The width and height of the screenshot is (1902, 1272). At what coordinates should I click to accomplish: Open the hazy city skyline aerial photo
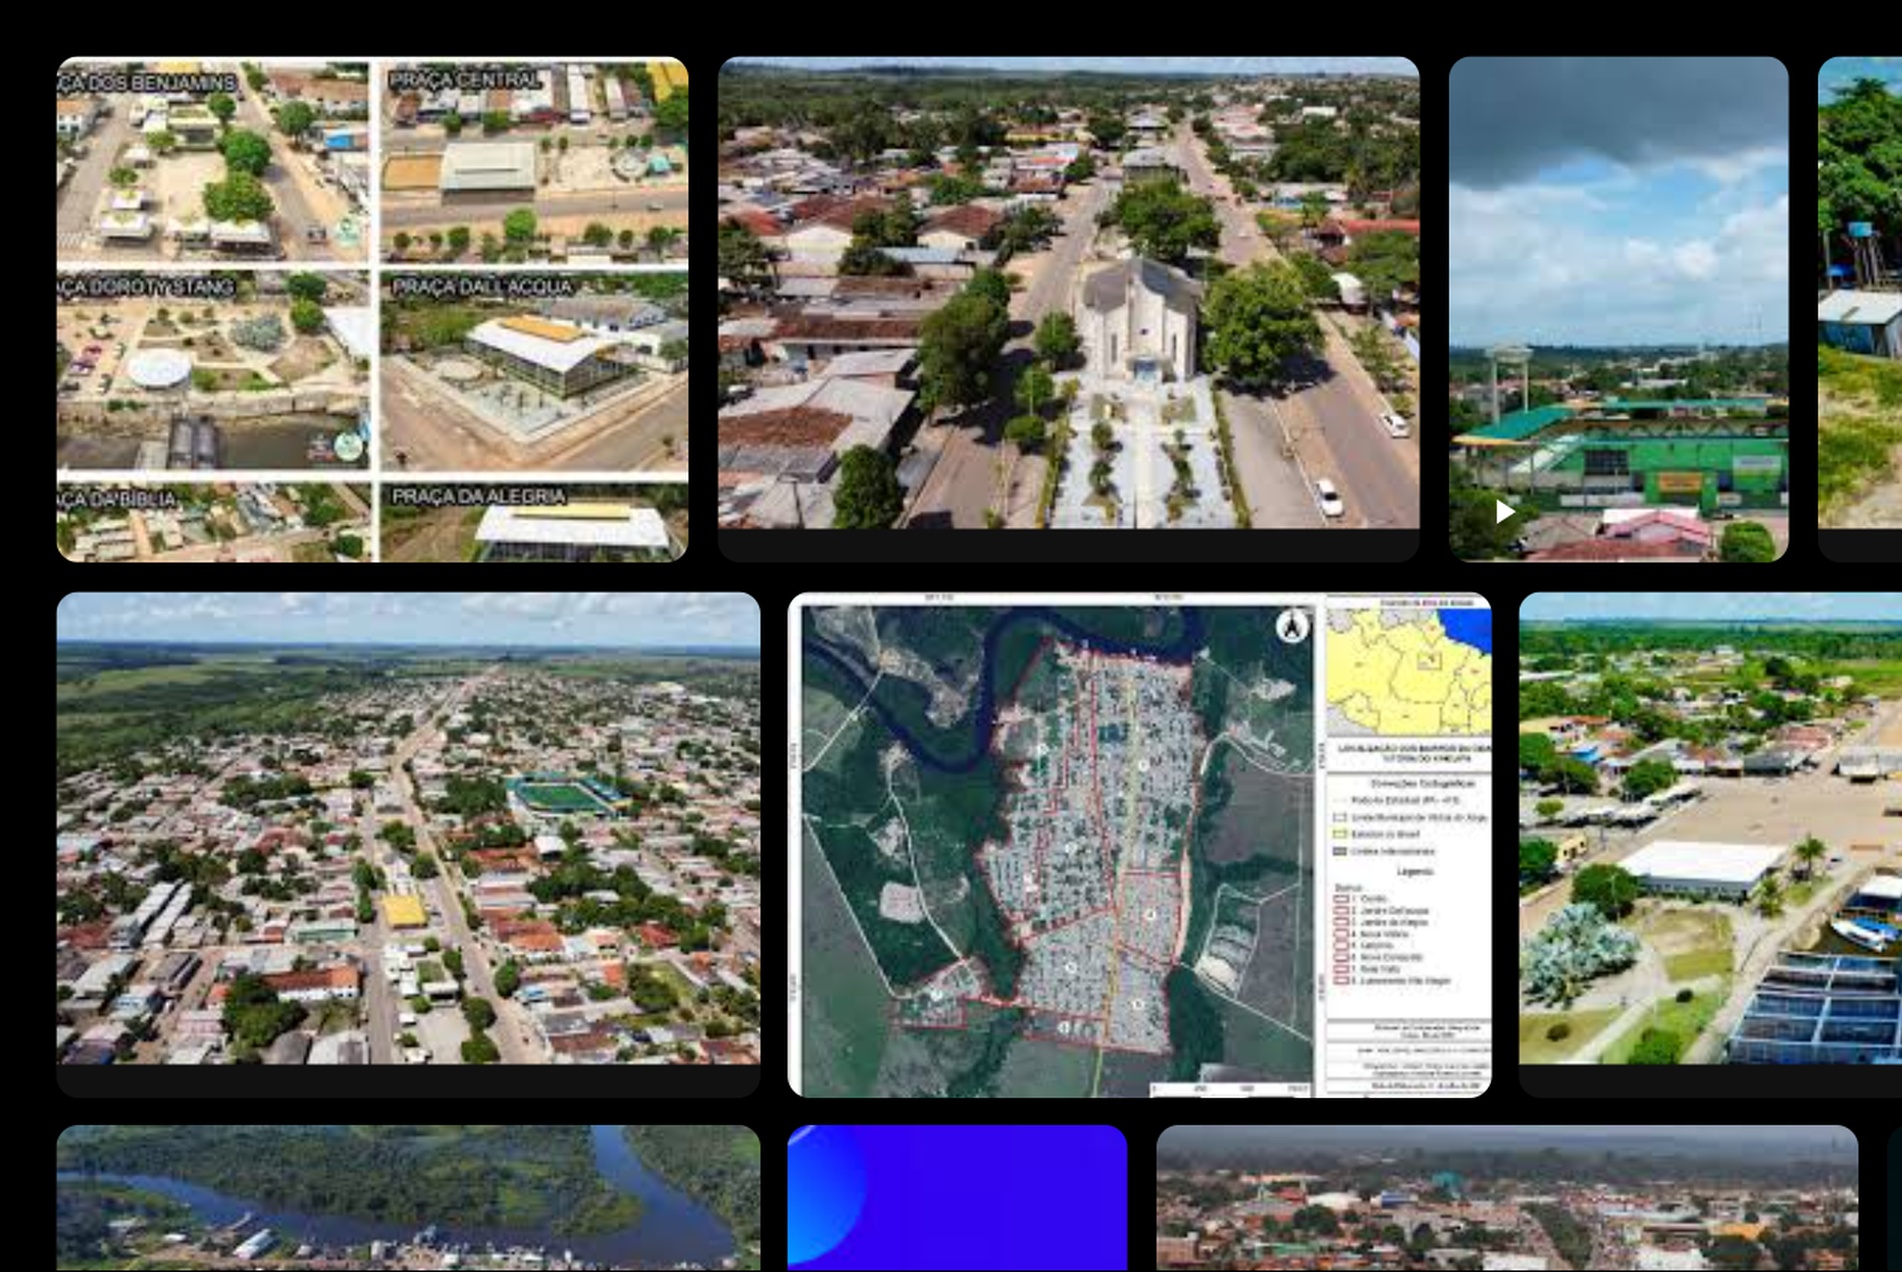1507,1198
